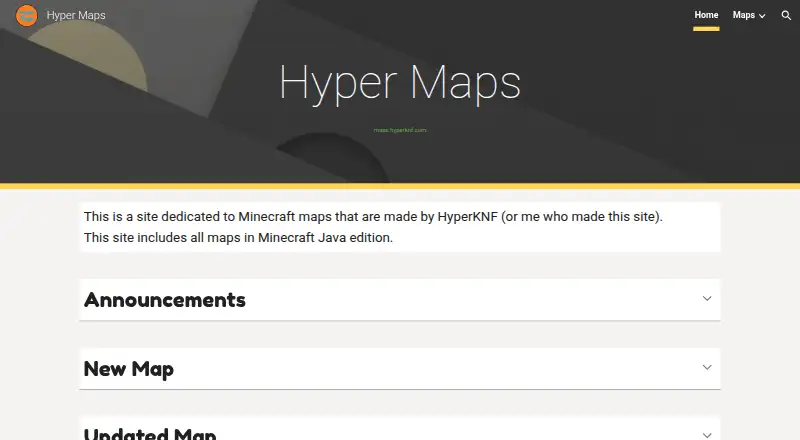Viewport: 800px width, 440px height.
Task: Open the Maps navigation menu
Action: 743,15
